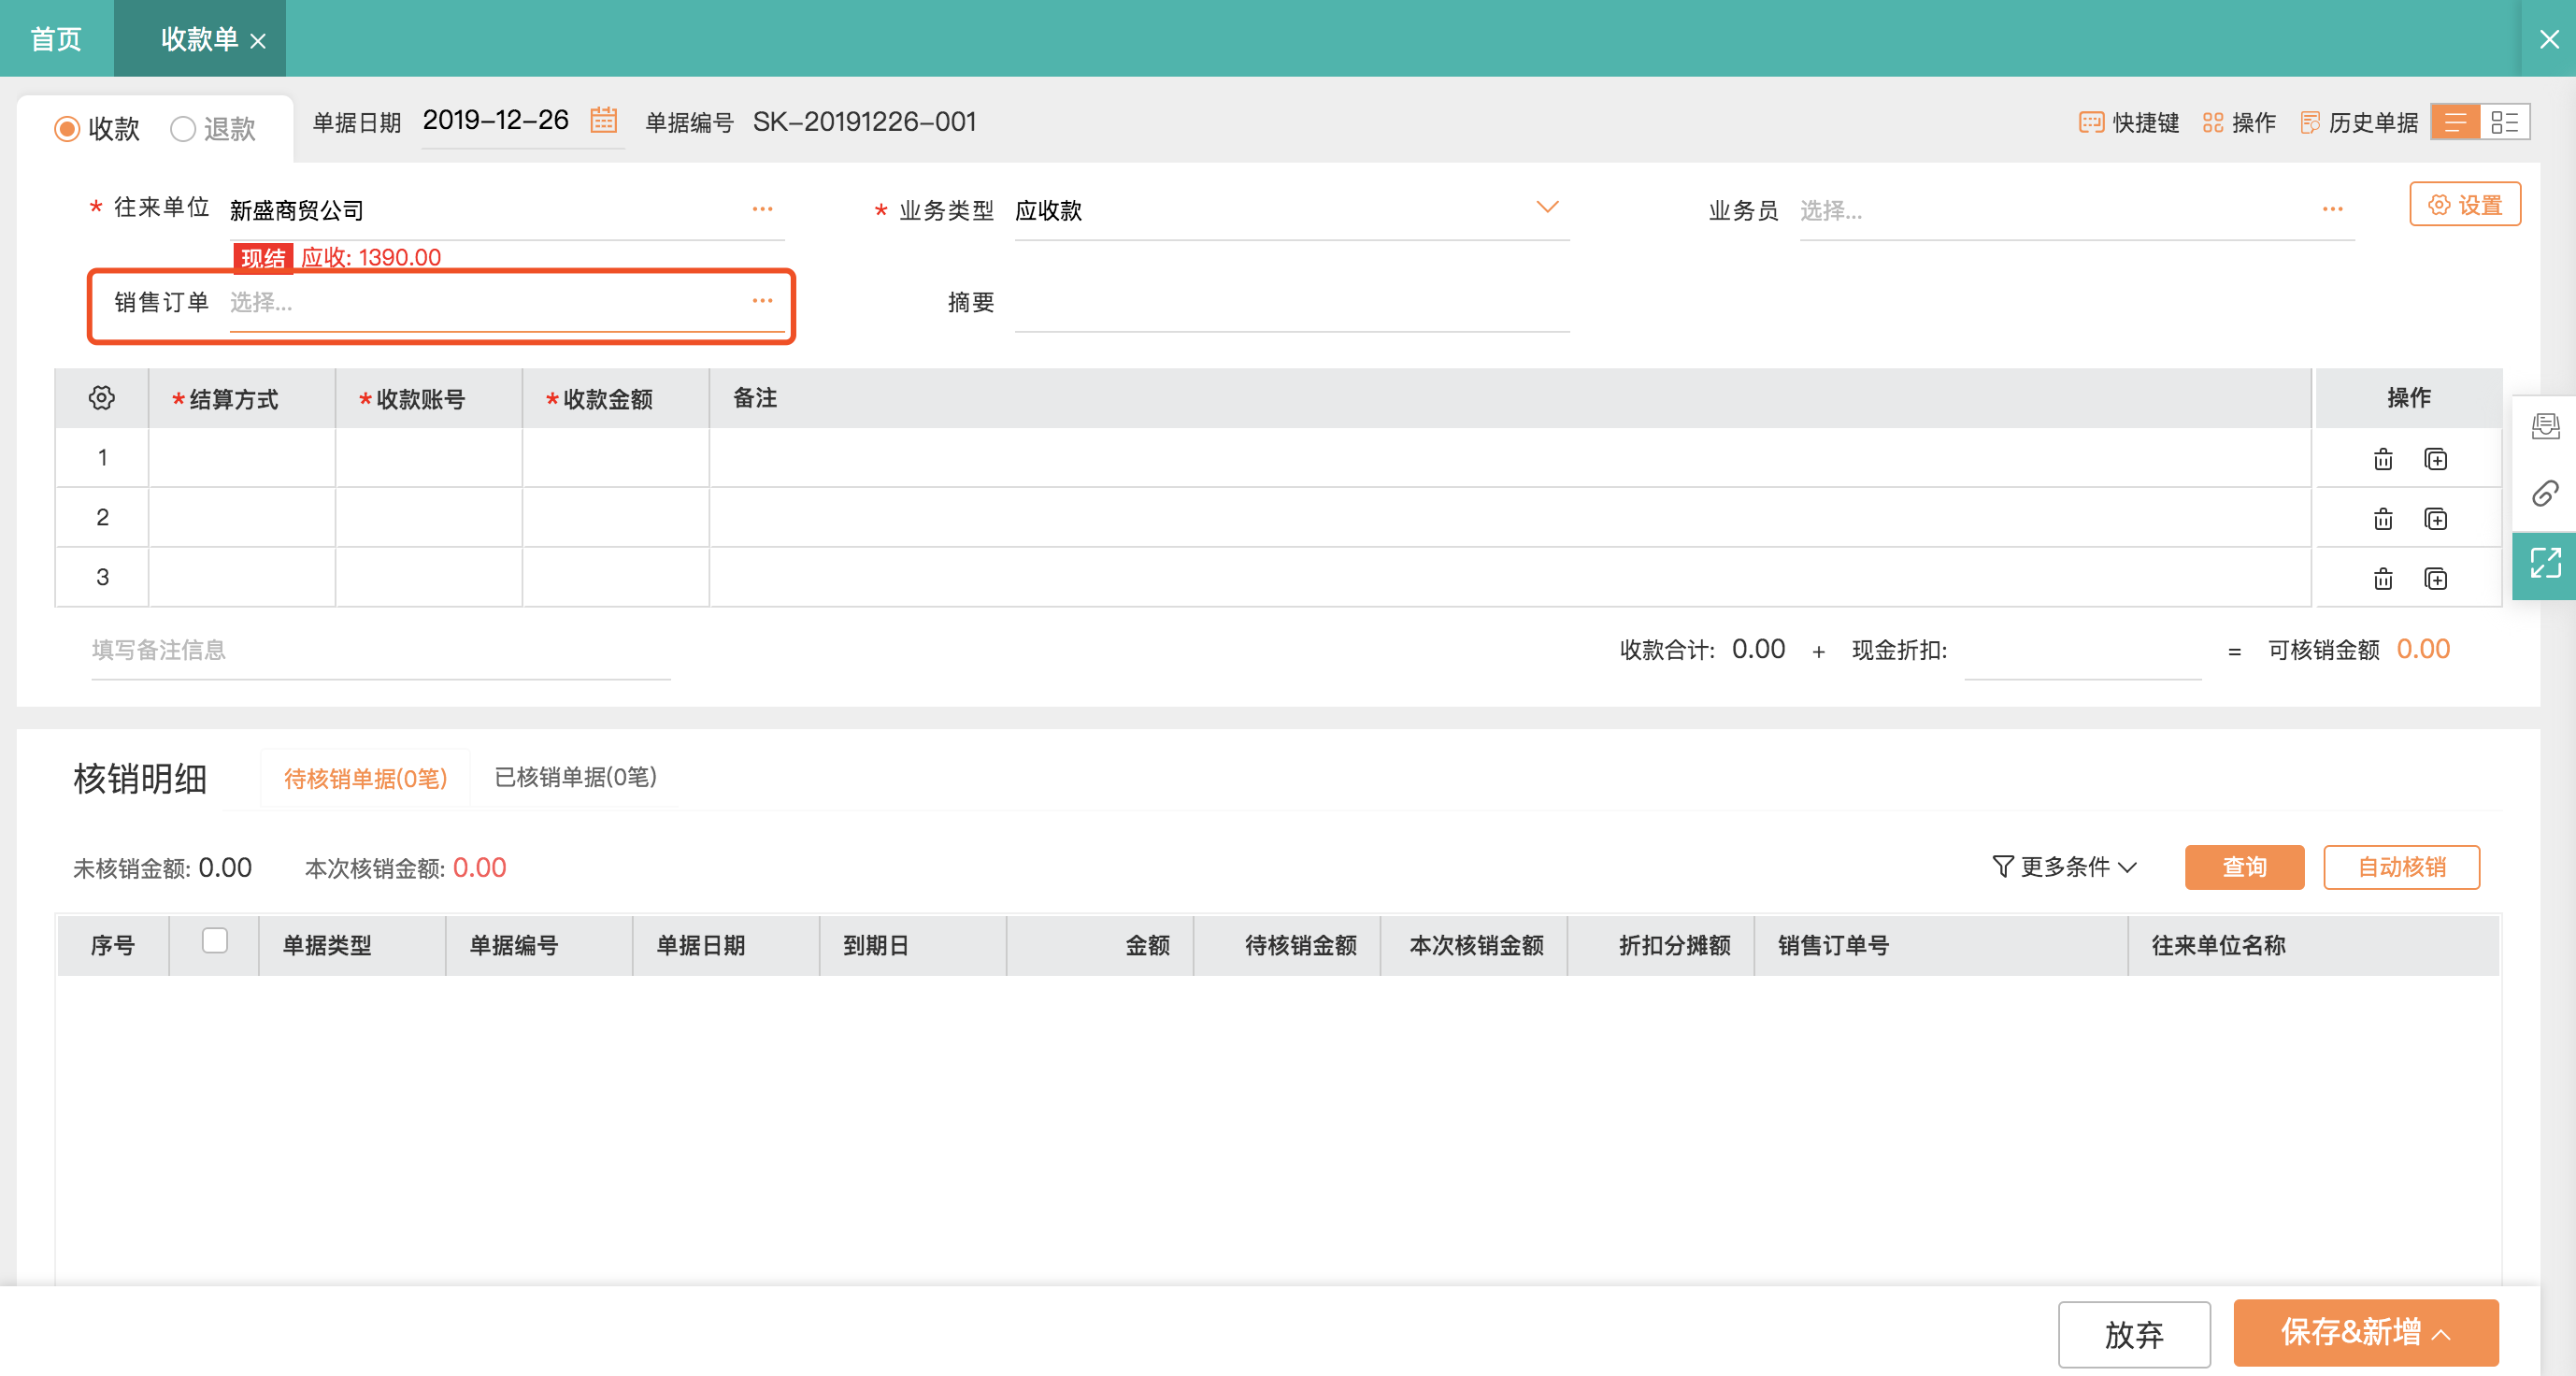Click the 已核销单据 tab
This screenshot has width=2576, height=1376.
pyautogui.click(x=574, y=777)
